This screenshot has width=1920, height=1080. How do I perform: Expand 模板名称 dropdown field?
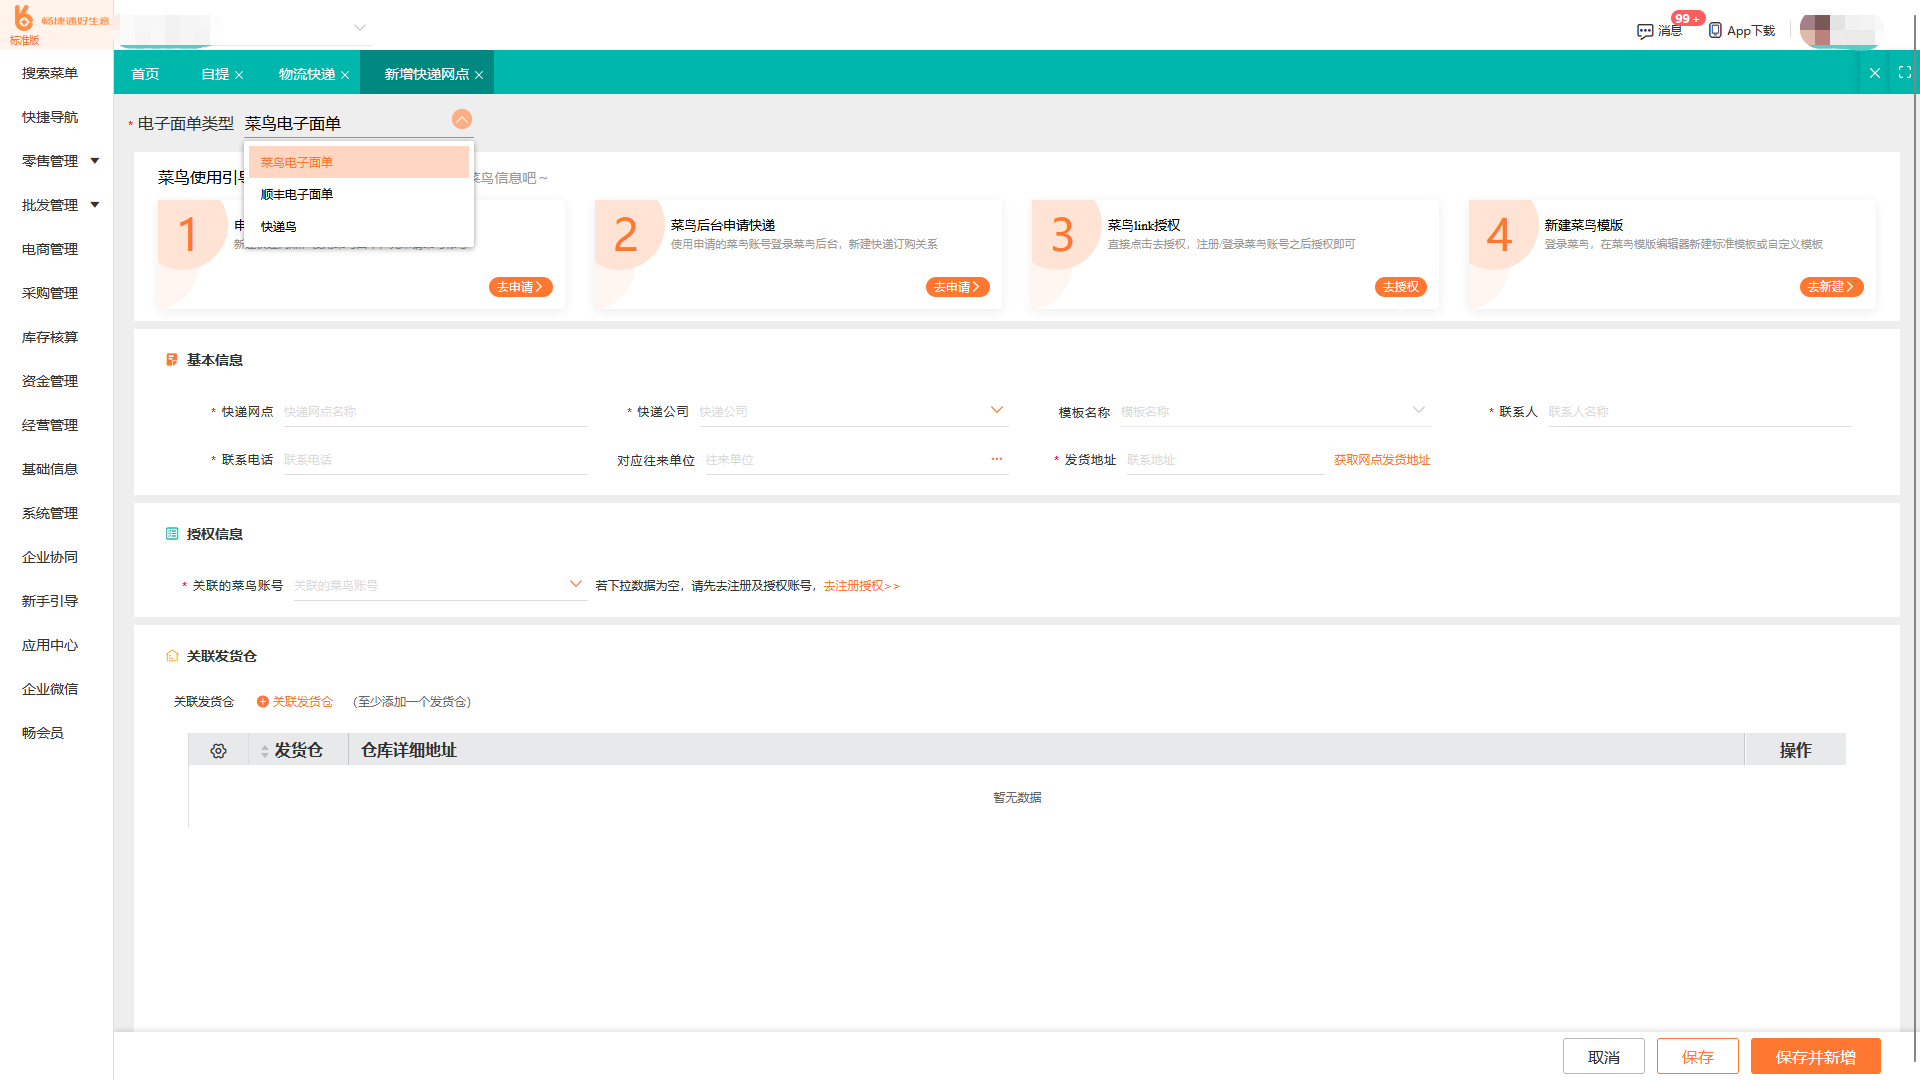tap(1419, 410)
